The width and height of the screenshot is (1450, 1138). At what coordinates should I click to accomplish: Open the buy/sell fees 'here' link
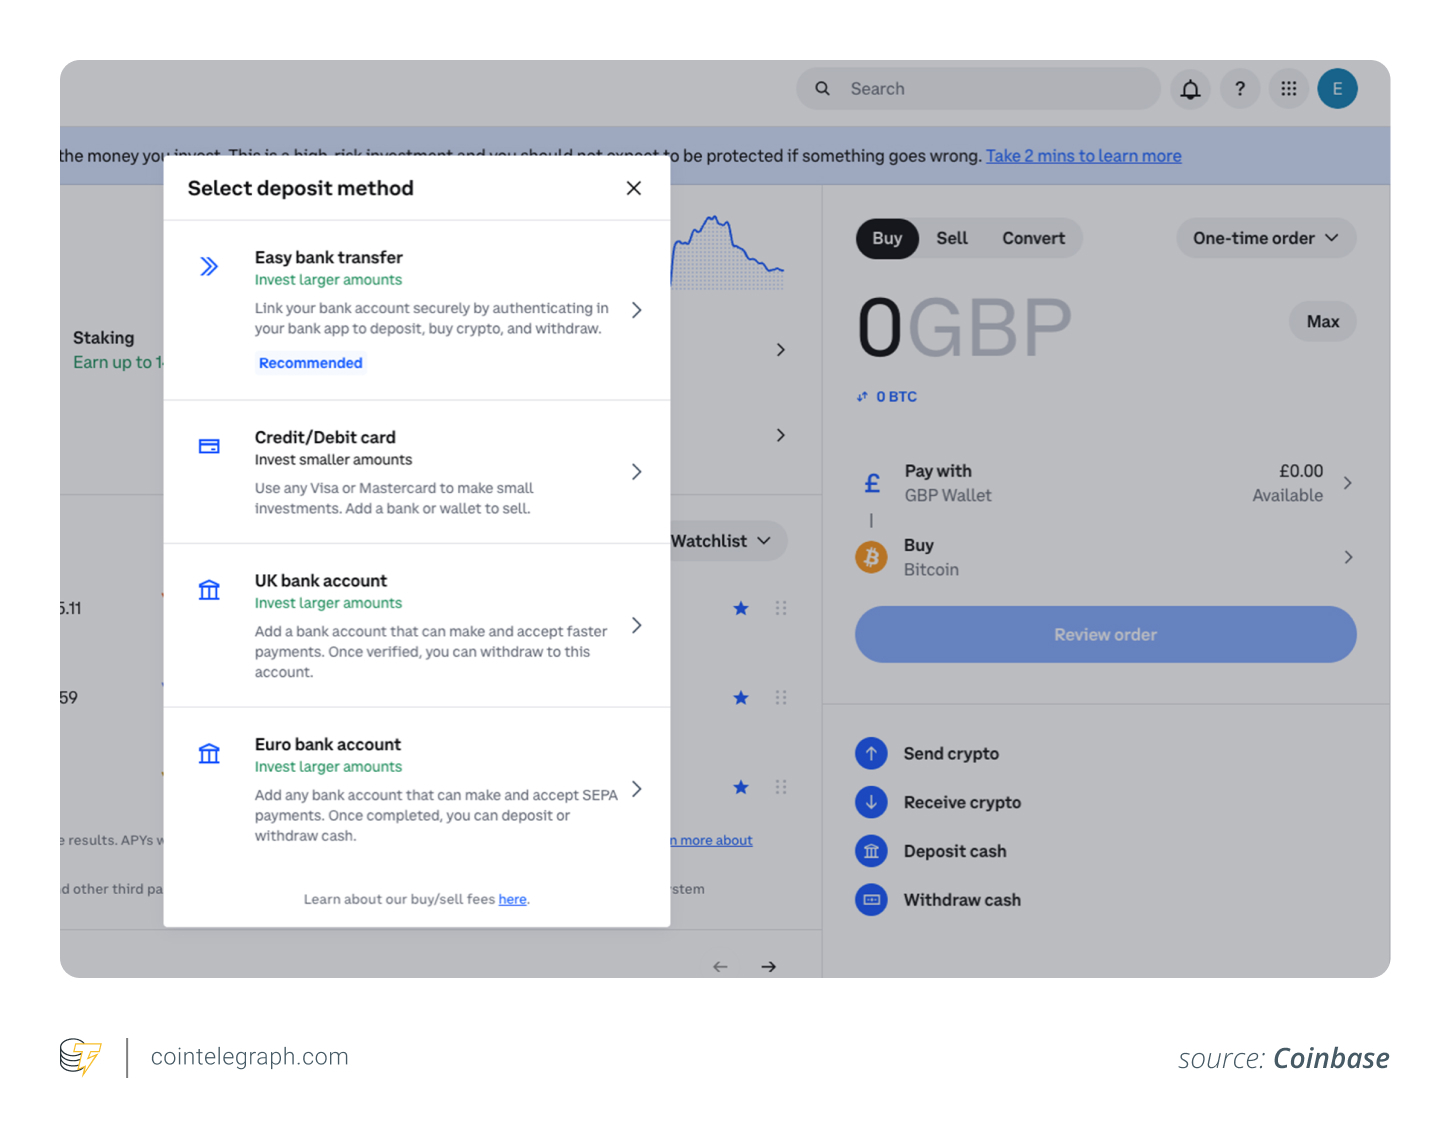(x=512, y=900)
